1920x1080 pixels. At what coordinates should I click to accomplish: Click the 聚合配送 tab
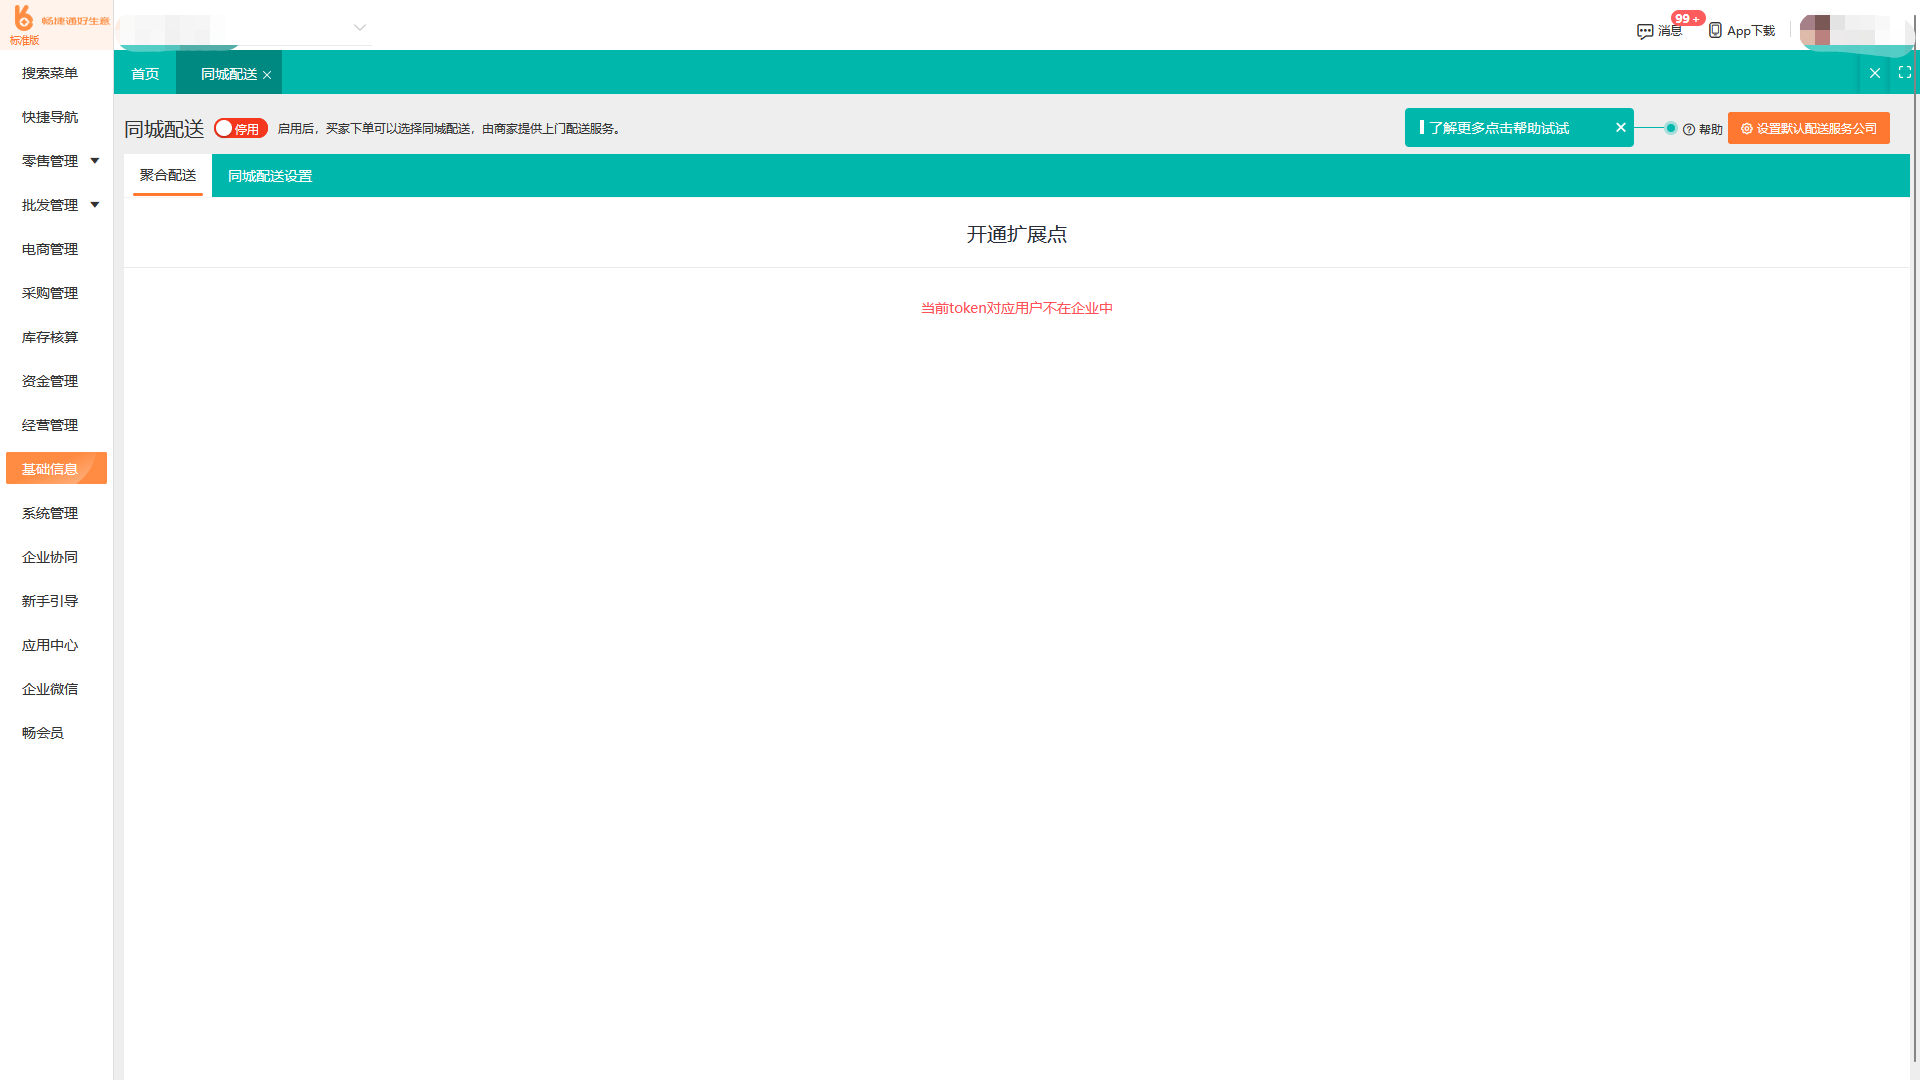pos(167,175)
